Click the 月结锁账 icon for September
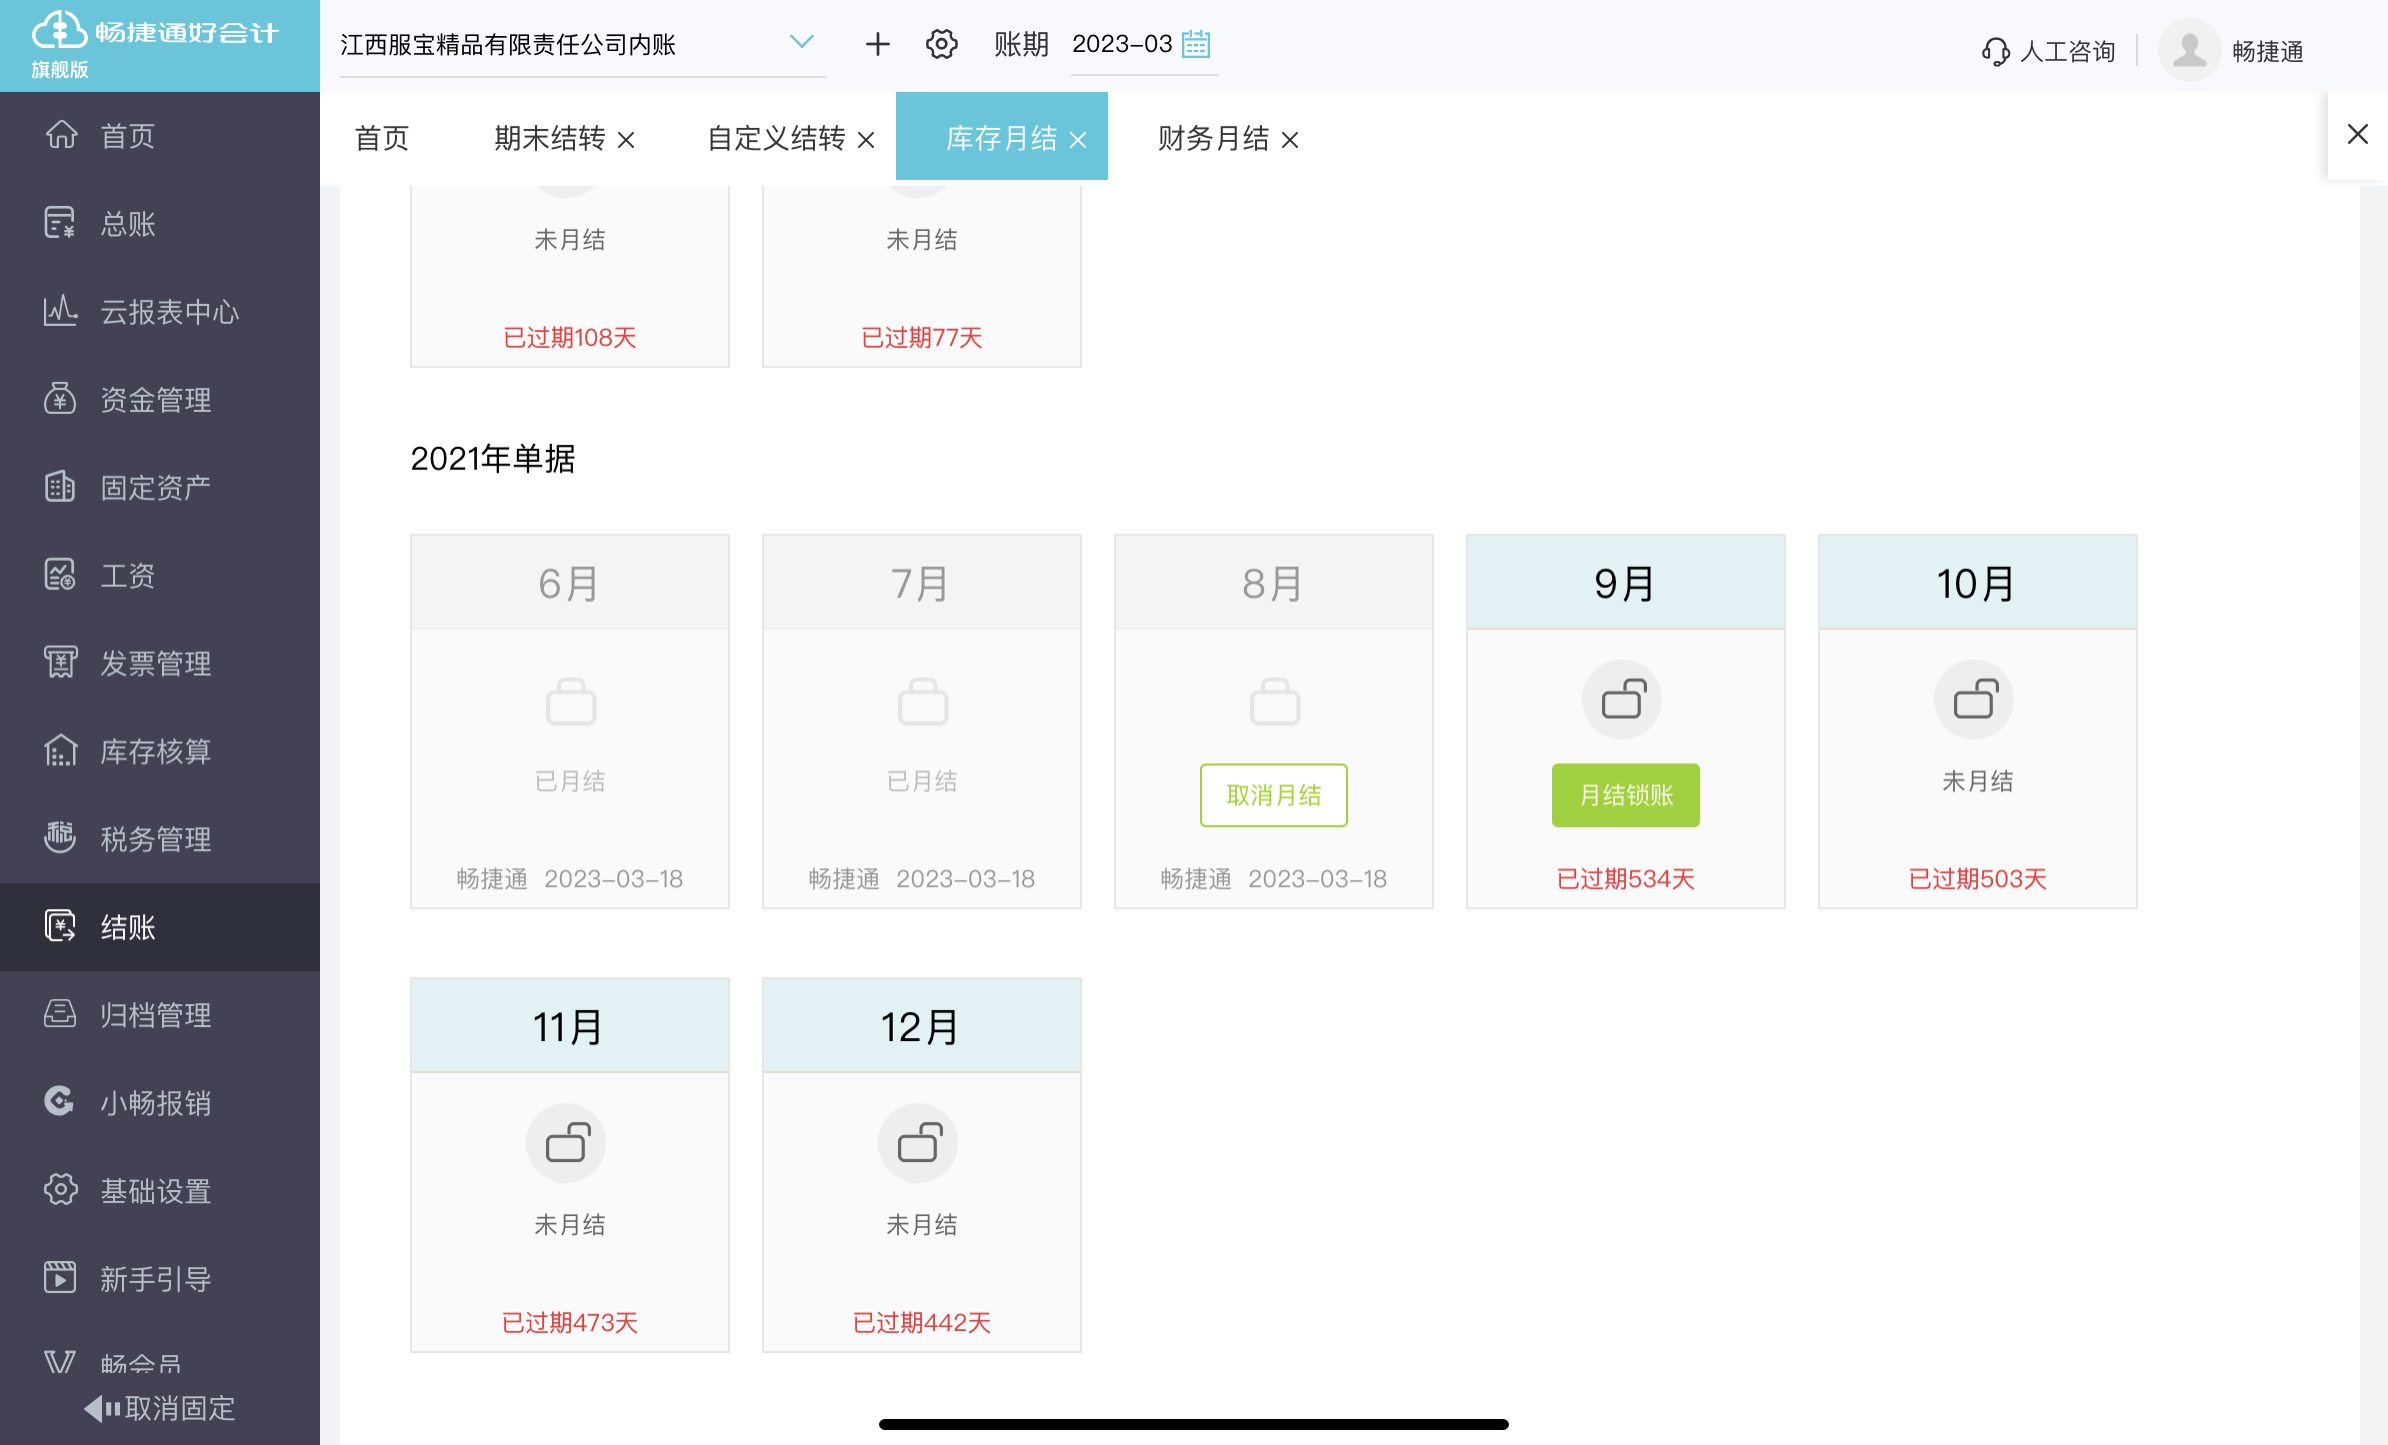2388x1445 pixels. [x=1624, y=795]
